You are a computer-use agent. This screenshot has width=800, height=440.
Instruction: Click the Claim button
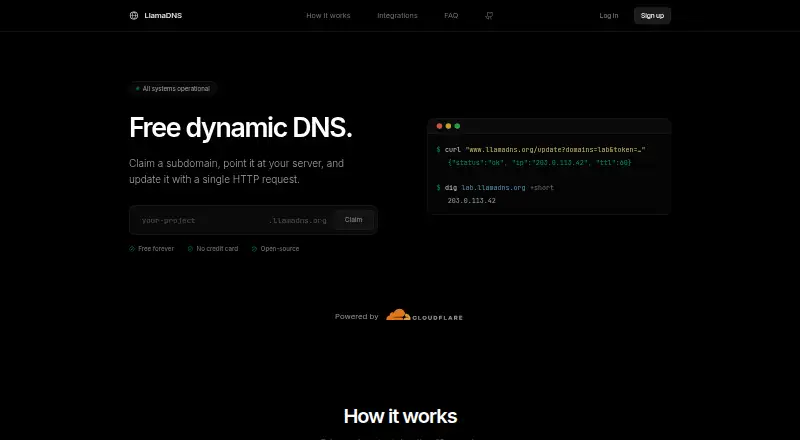pyautogui.click(x=353, y=220)
